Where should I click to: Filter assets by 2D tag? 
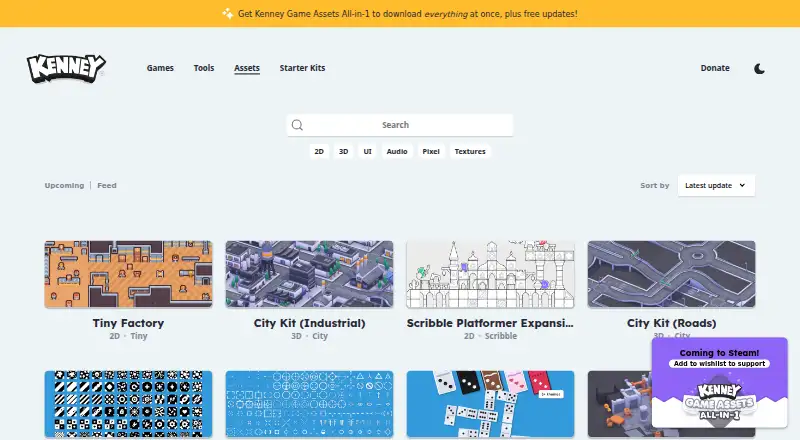[319, 152]
